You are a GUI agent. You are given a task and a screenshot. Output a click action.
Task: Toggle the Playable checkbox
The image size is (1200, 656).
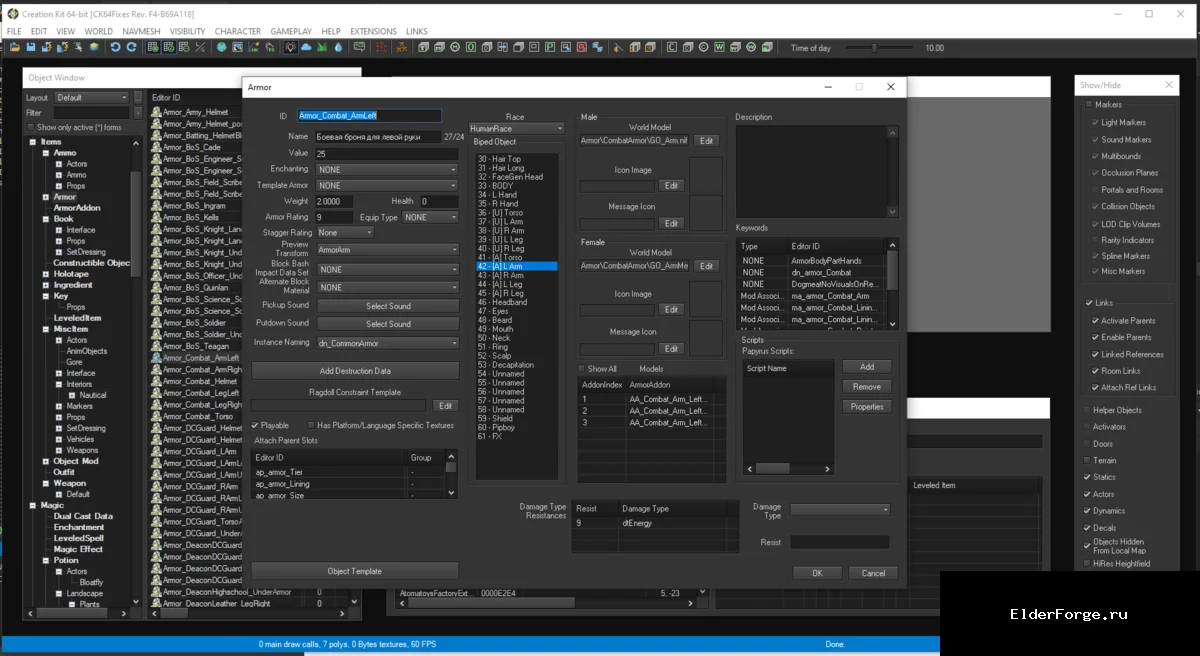pos(255,426)
